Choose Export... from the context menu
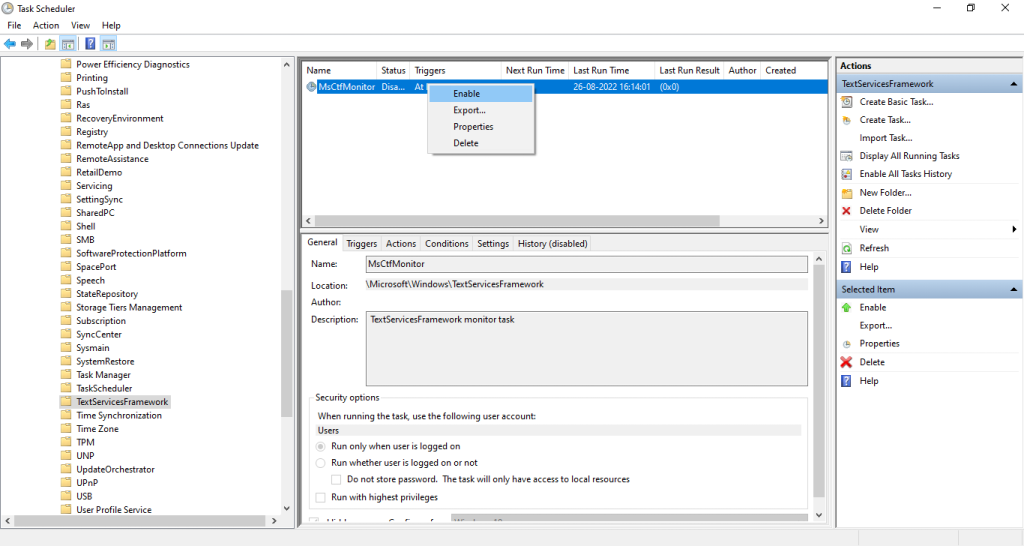1024x546 pixels. [481, 110]
